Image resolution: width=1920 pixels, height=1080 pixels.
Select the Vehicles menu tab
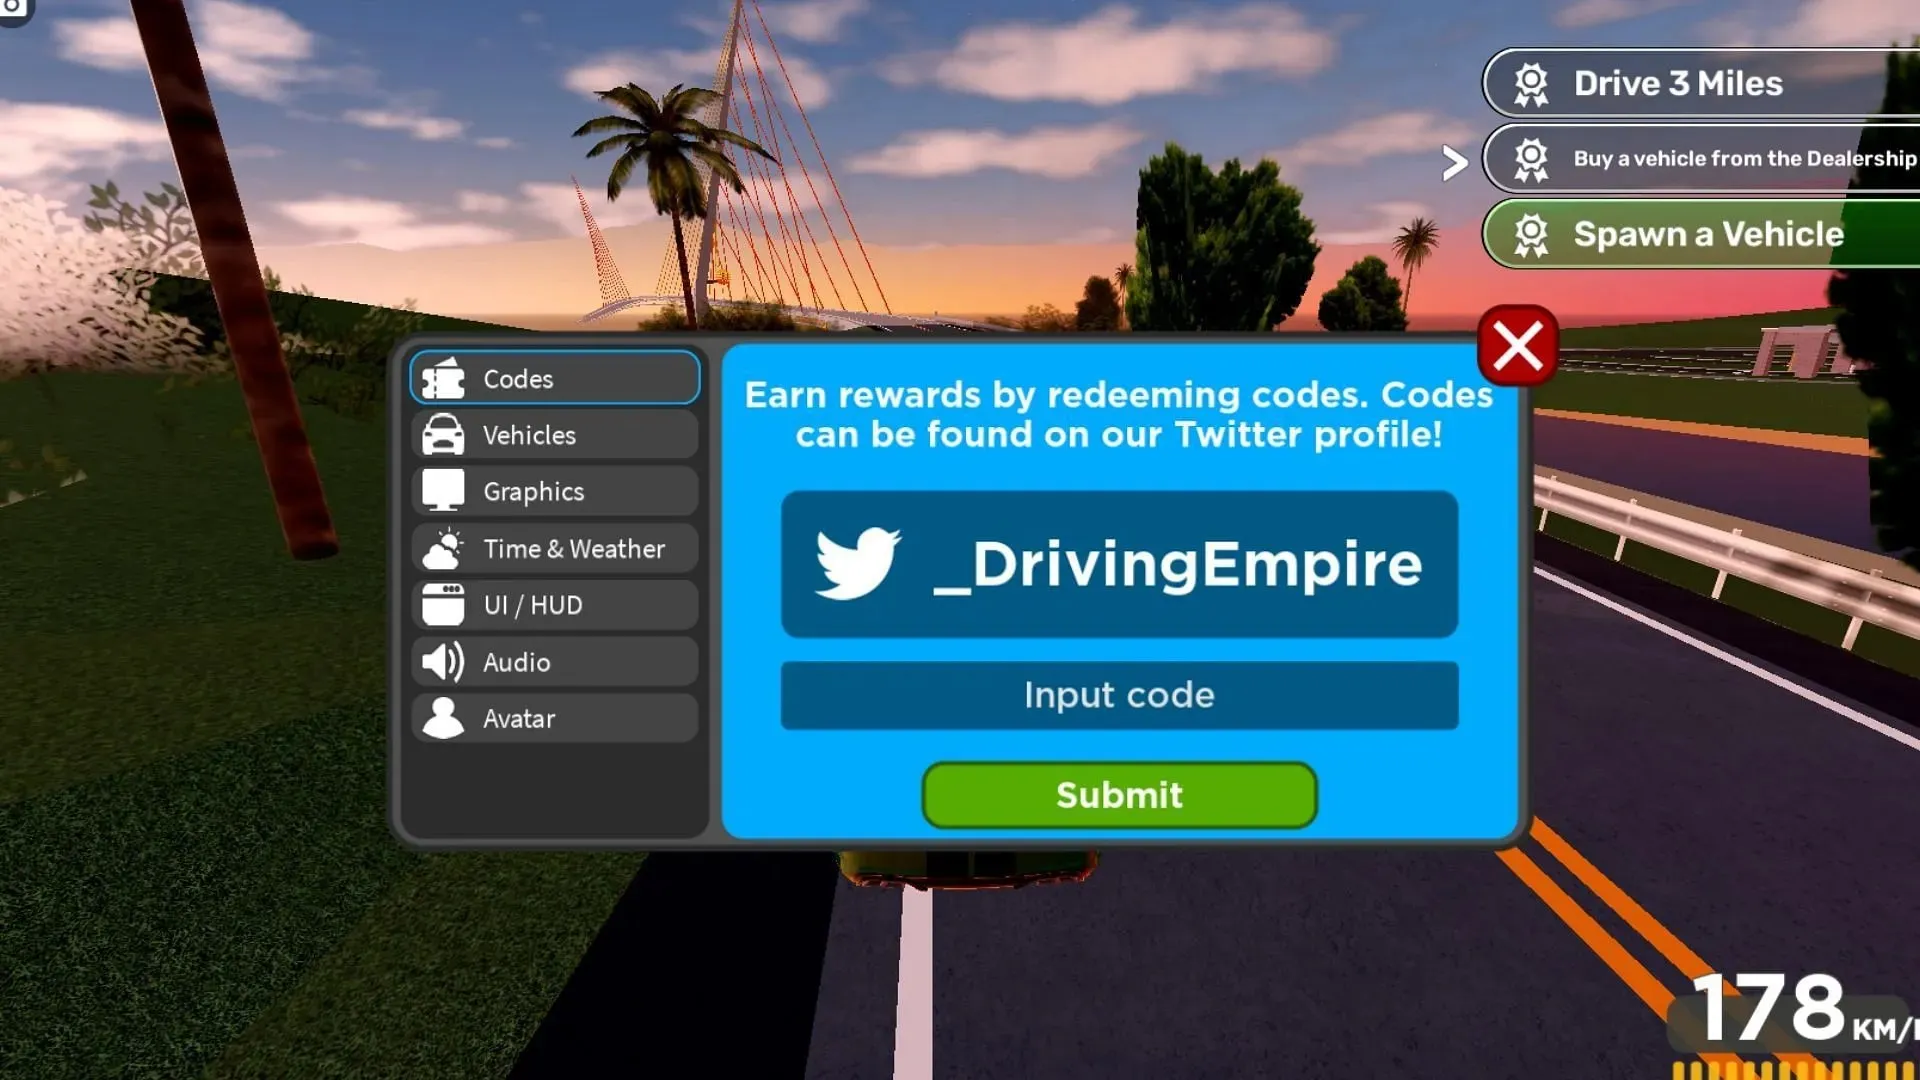point(554,434)
